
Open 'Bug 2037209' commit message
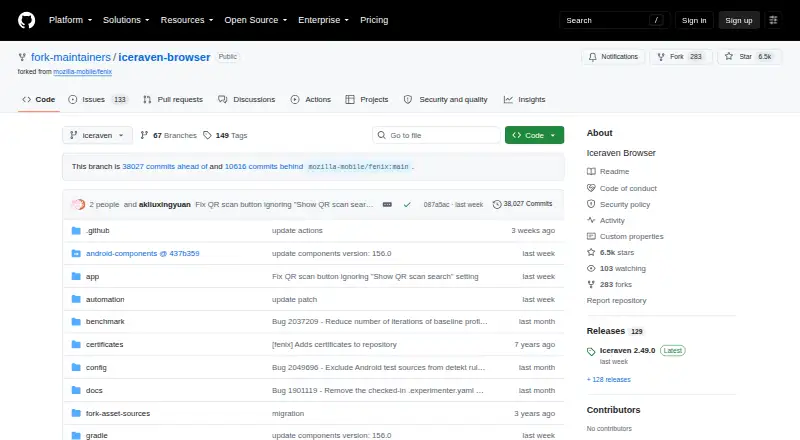click(380, 322)
